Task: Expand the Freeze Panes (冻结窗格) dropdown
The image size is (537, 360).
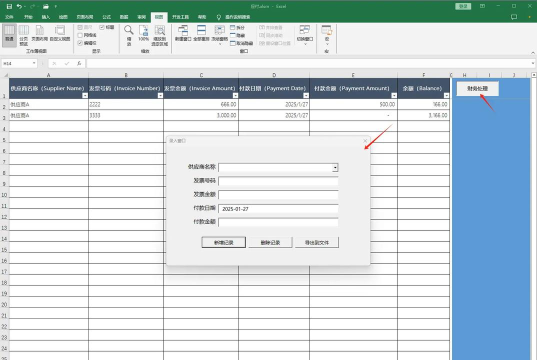Action: point(220,44)
